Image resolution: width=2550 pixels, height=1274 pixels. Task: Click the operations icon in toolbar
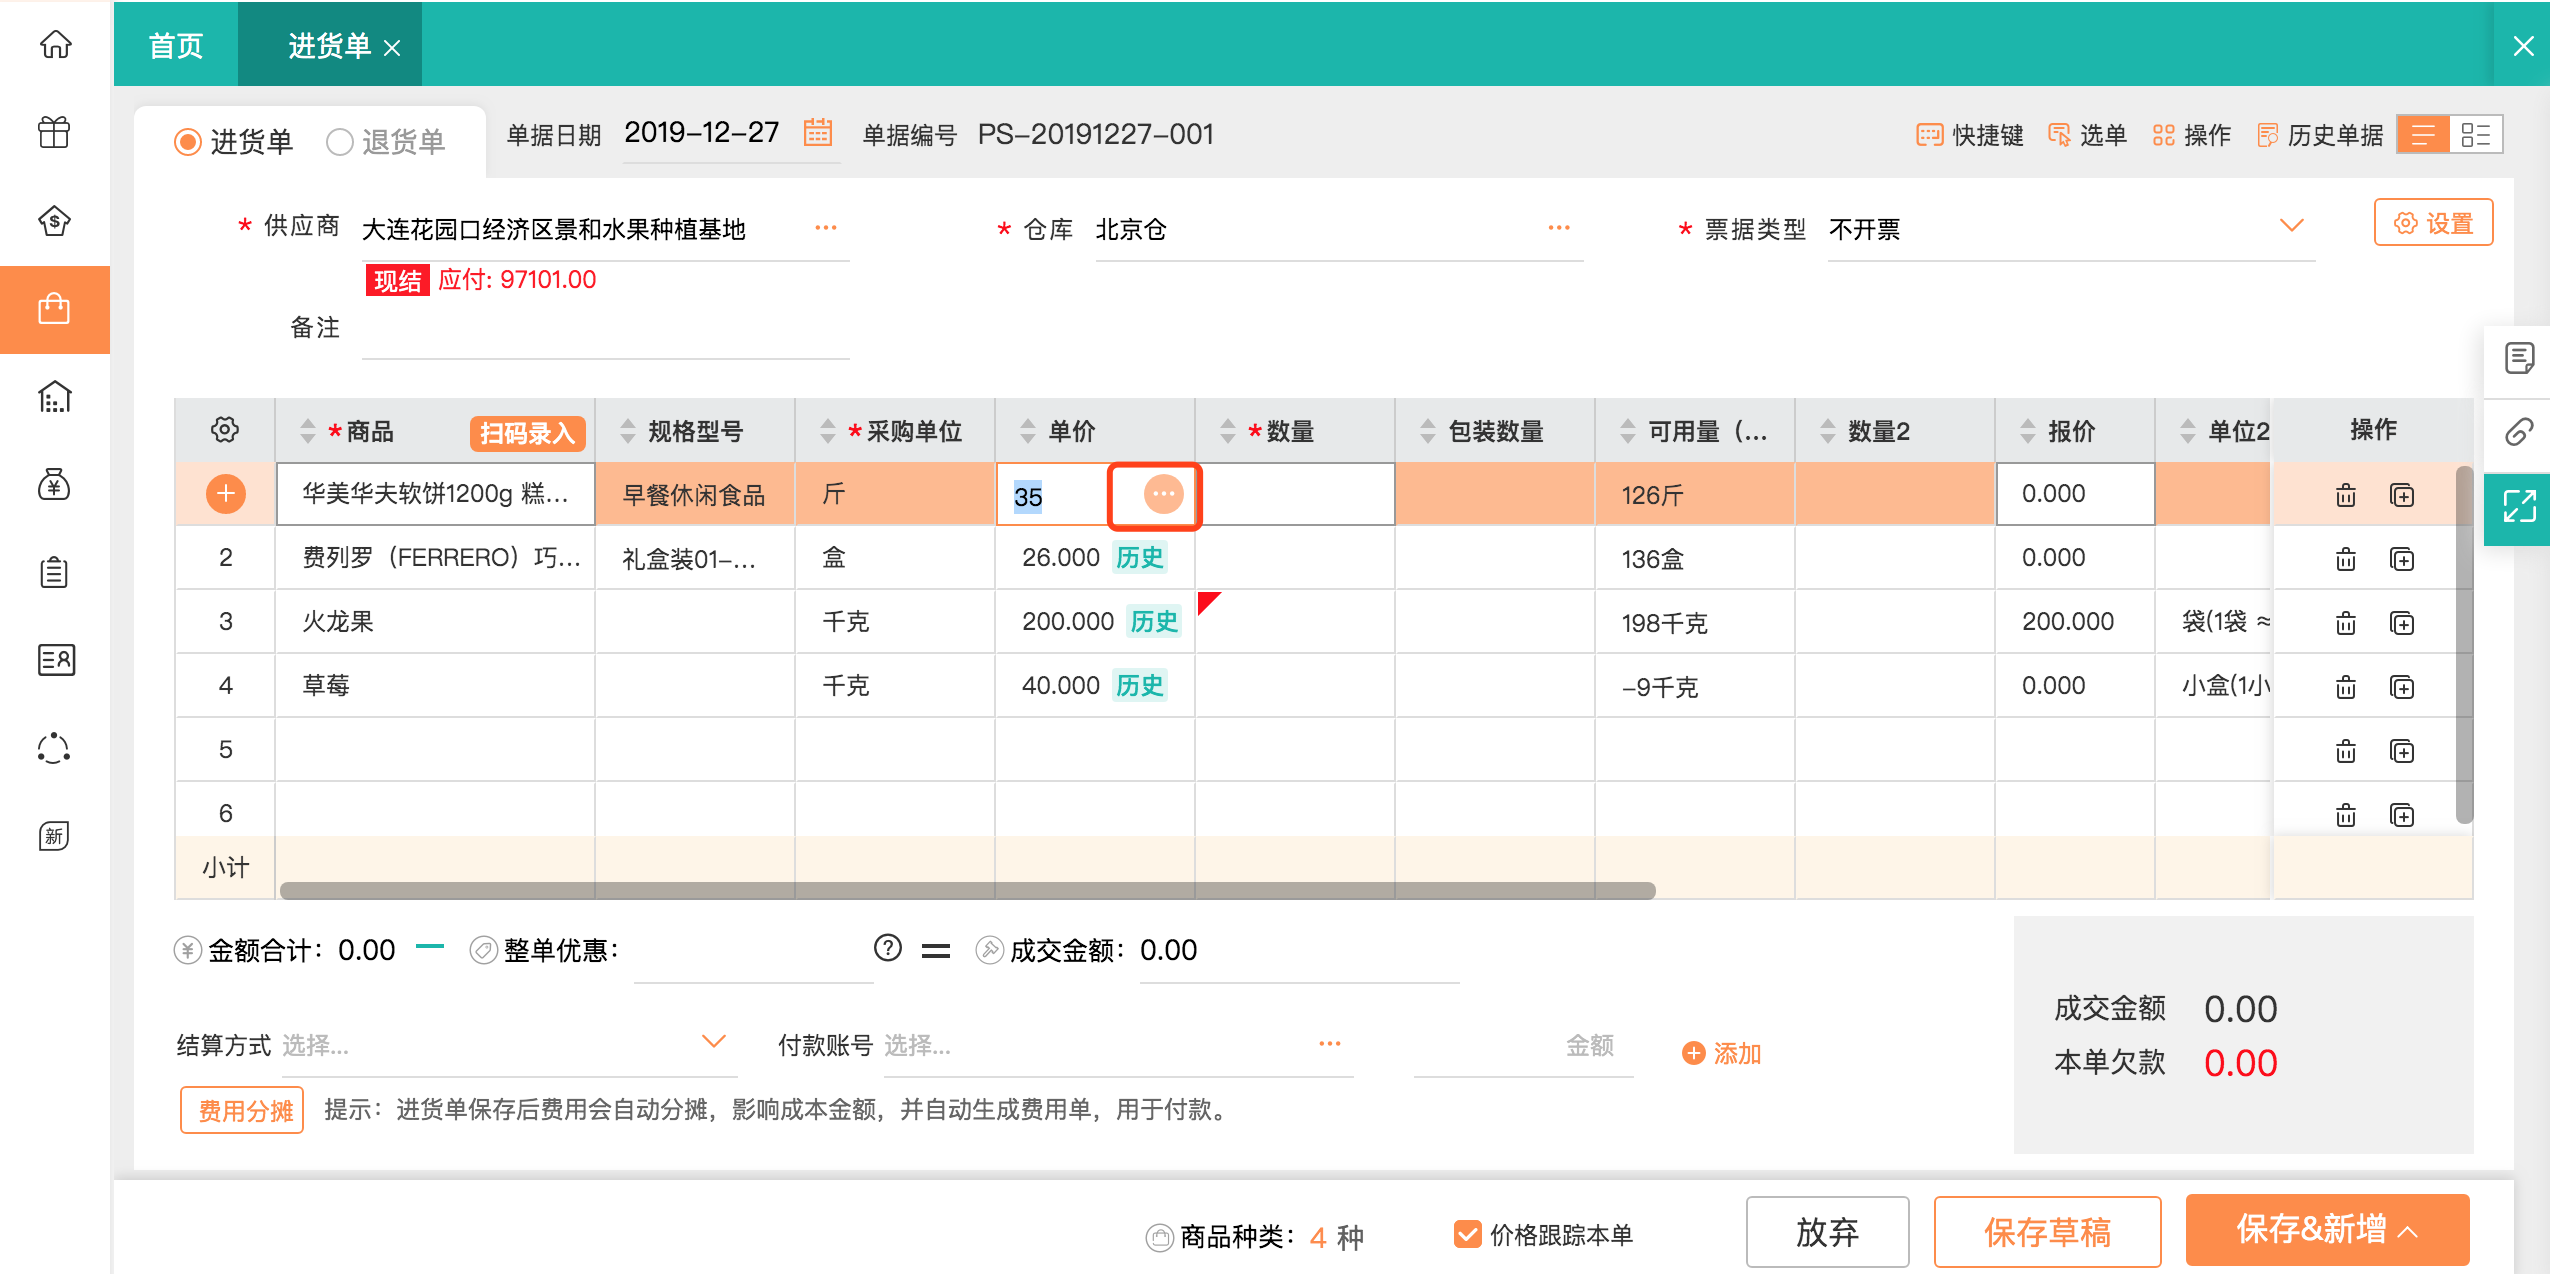(x=2195, y=135)
